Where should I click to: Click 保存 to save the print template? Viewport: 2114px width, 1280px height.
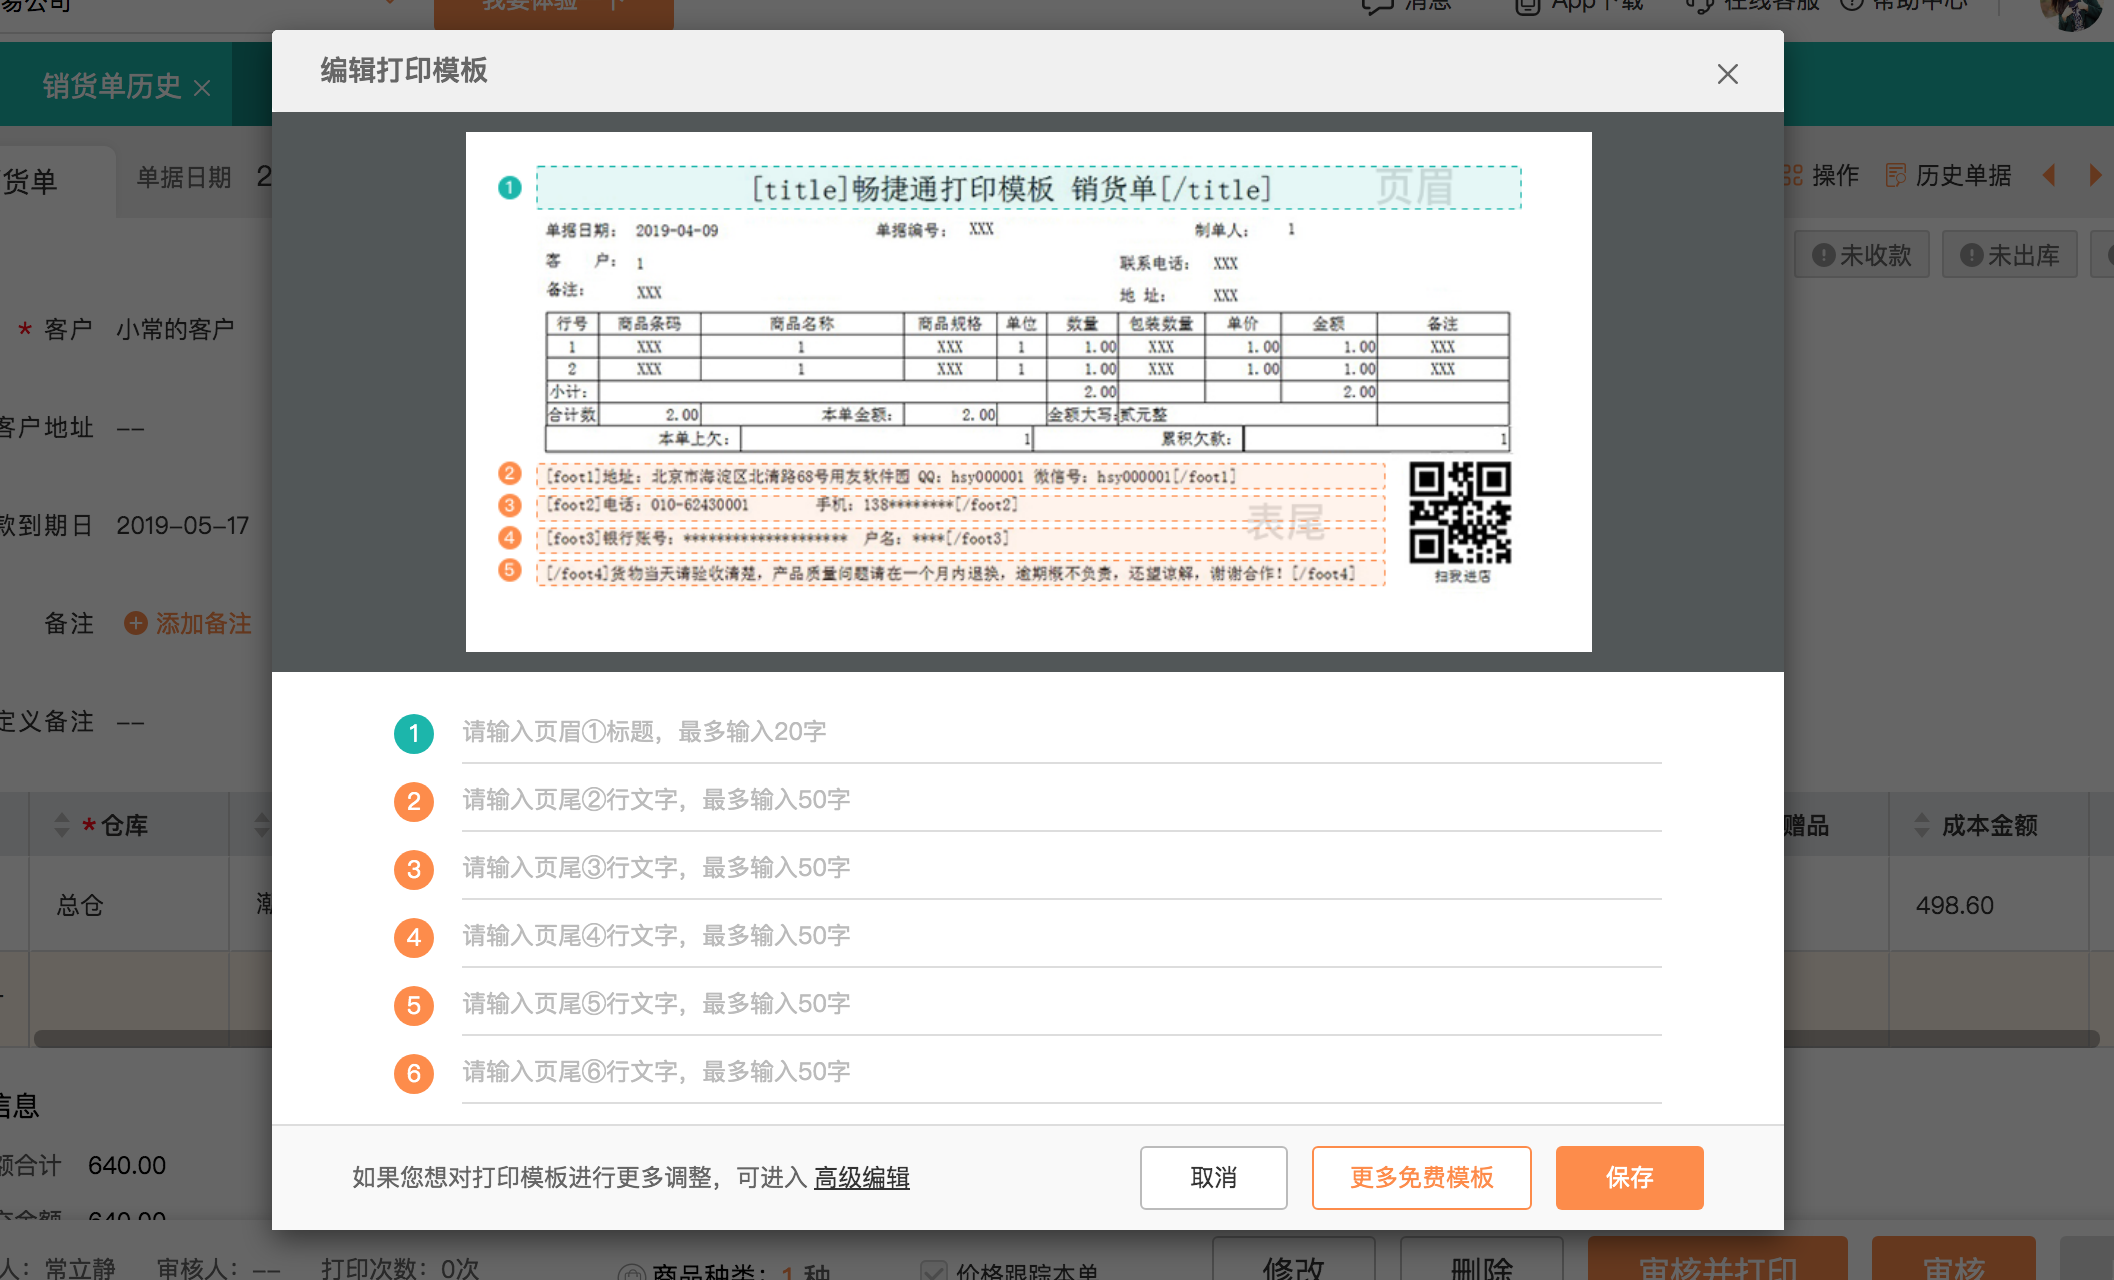[x=1629, y=1176]
